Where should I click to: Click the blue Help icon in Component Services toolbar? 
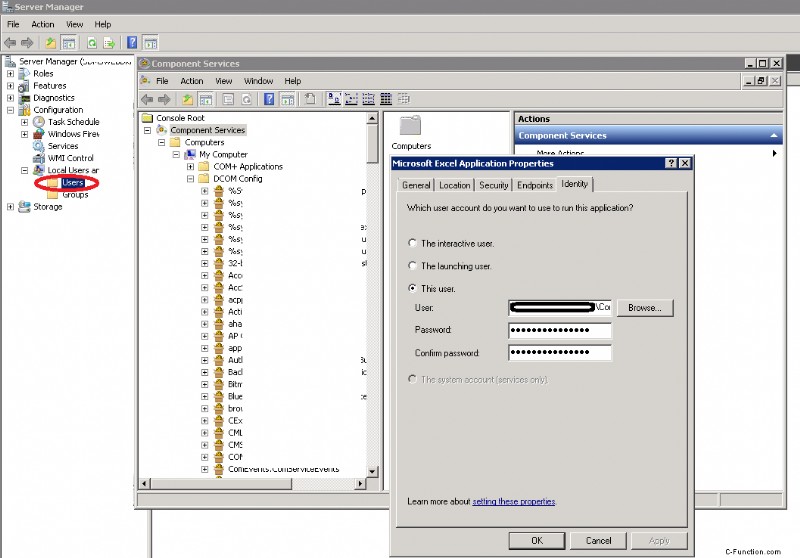pos(269,99)
